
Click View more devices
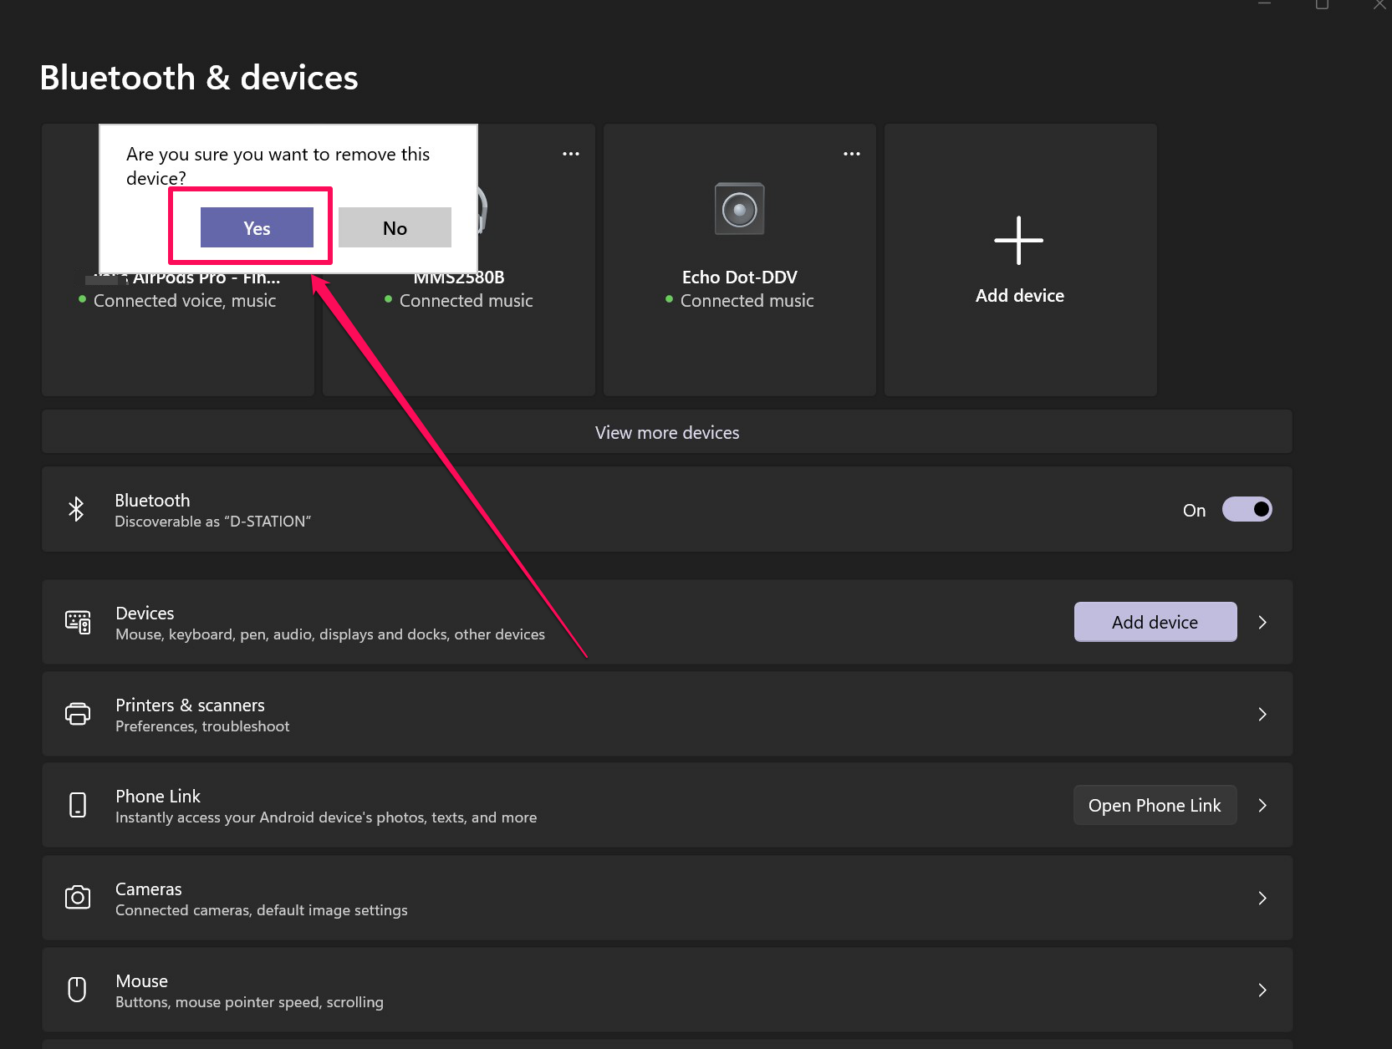pos(667,431)
